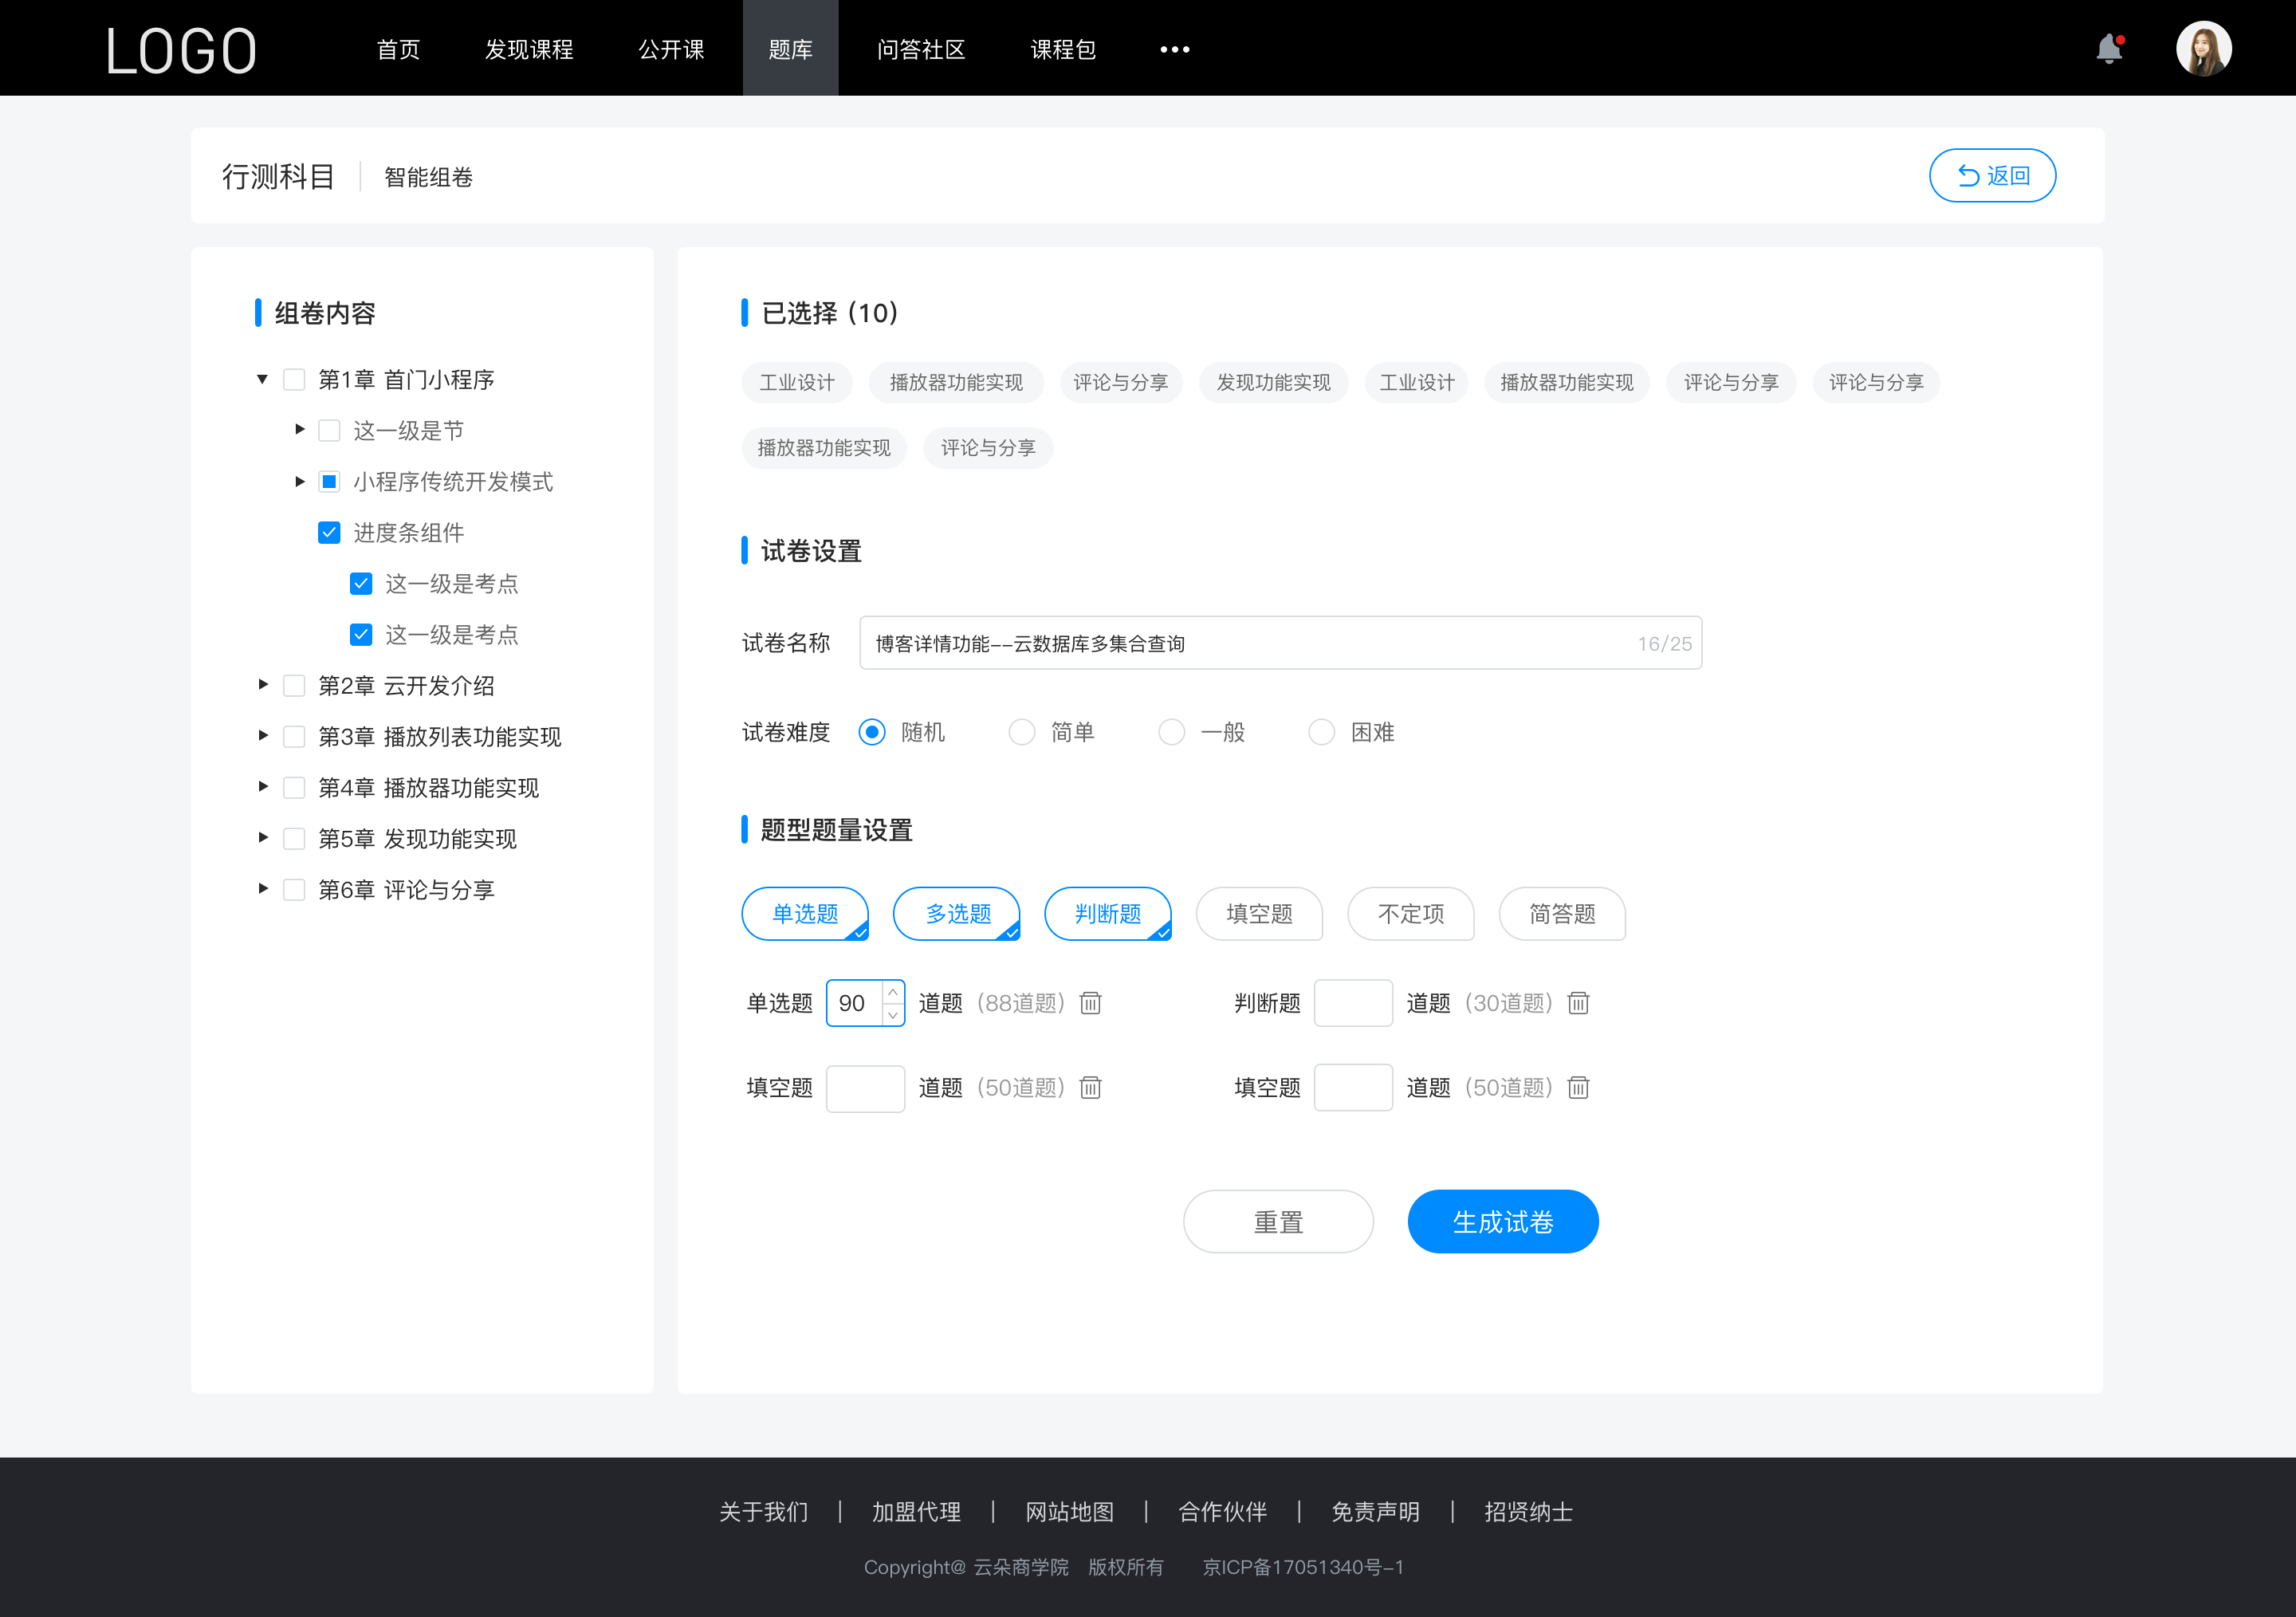Toggle the 单选题 question type tag

tap(804, 911)
